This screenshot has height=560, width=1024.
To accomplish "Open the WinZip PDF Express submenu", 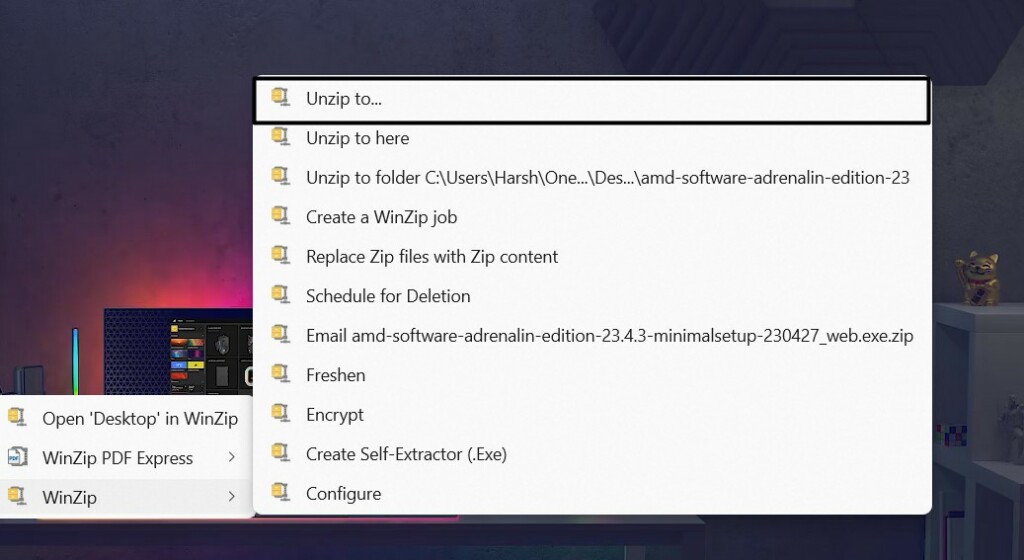I will click(125, 458).
